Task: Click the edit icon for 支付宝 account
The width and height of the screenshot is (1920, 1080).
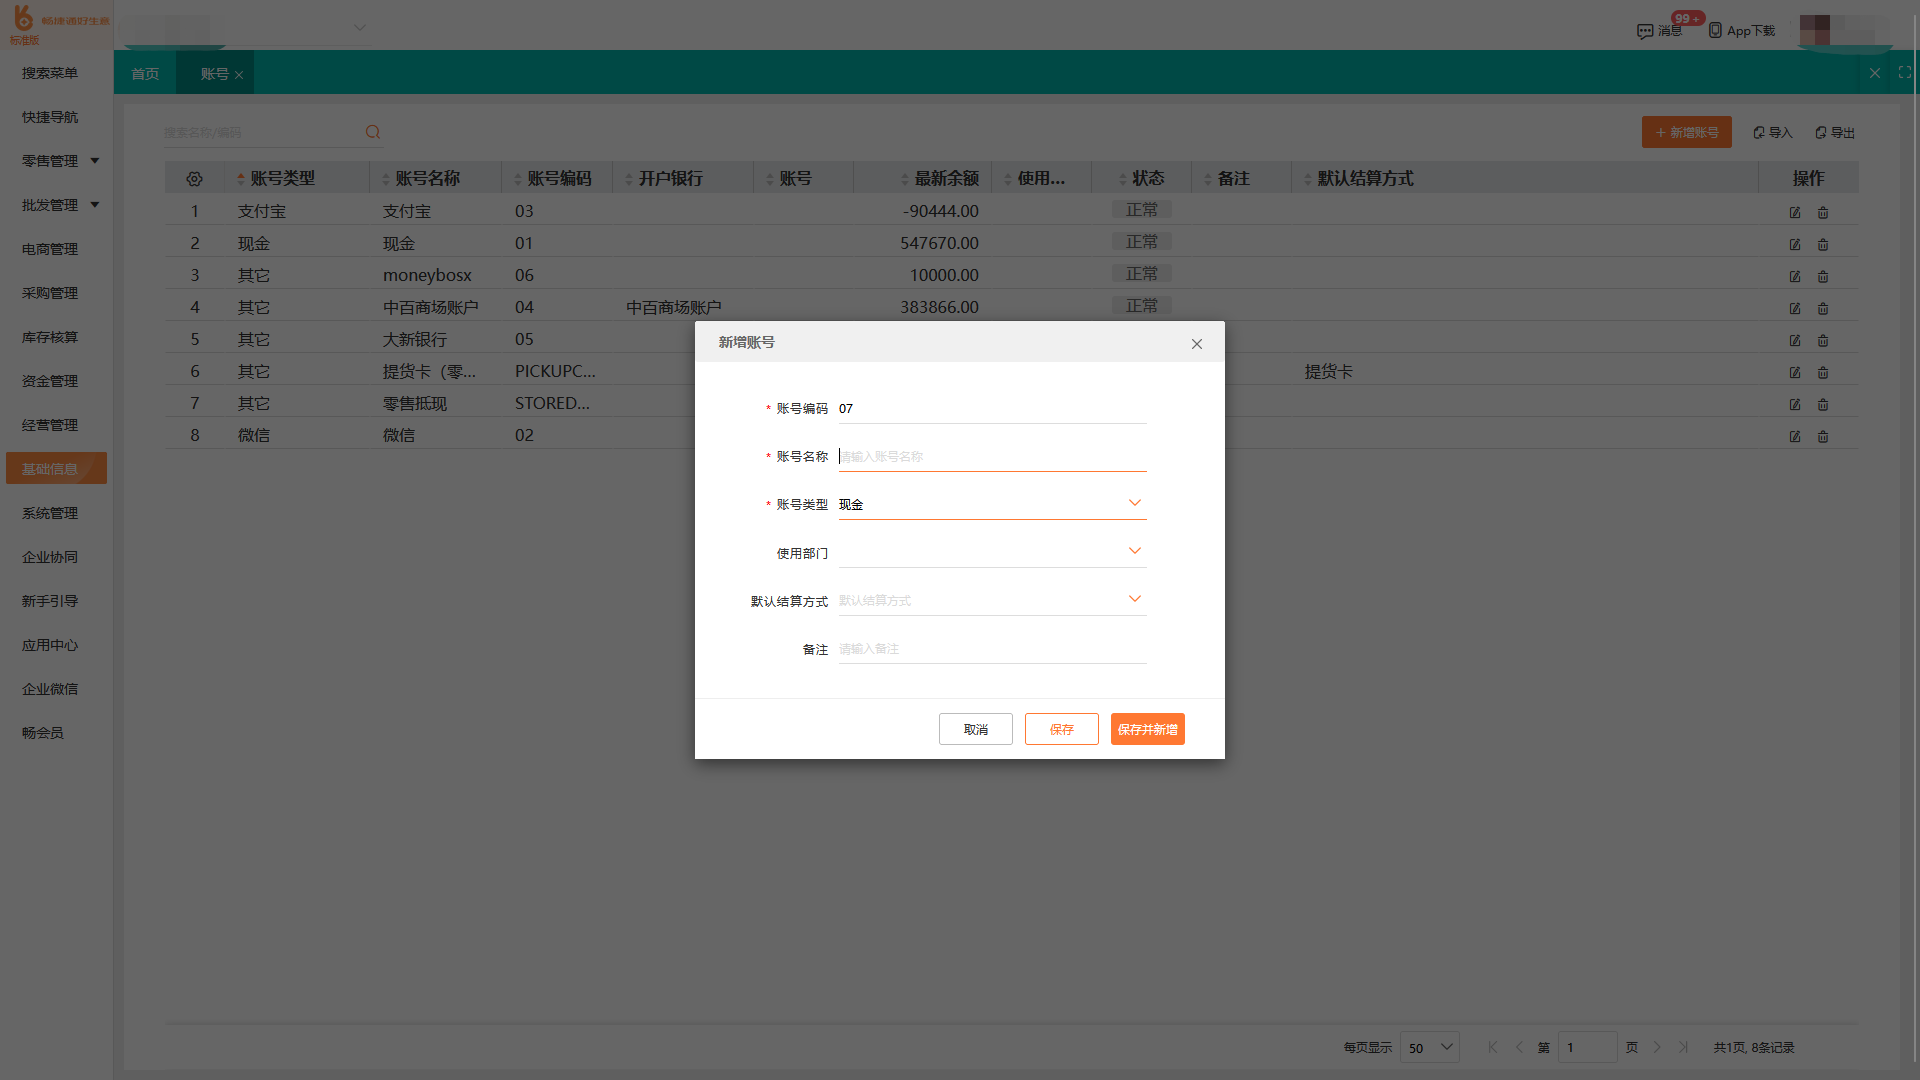Action: click(x=1795, y=212)
